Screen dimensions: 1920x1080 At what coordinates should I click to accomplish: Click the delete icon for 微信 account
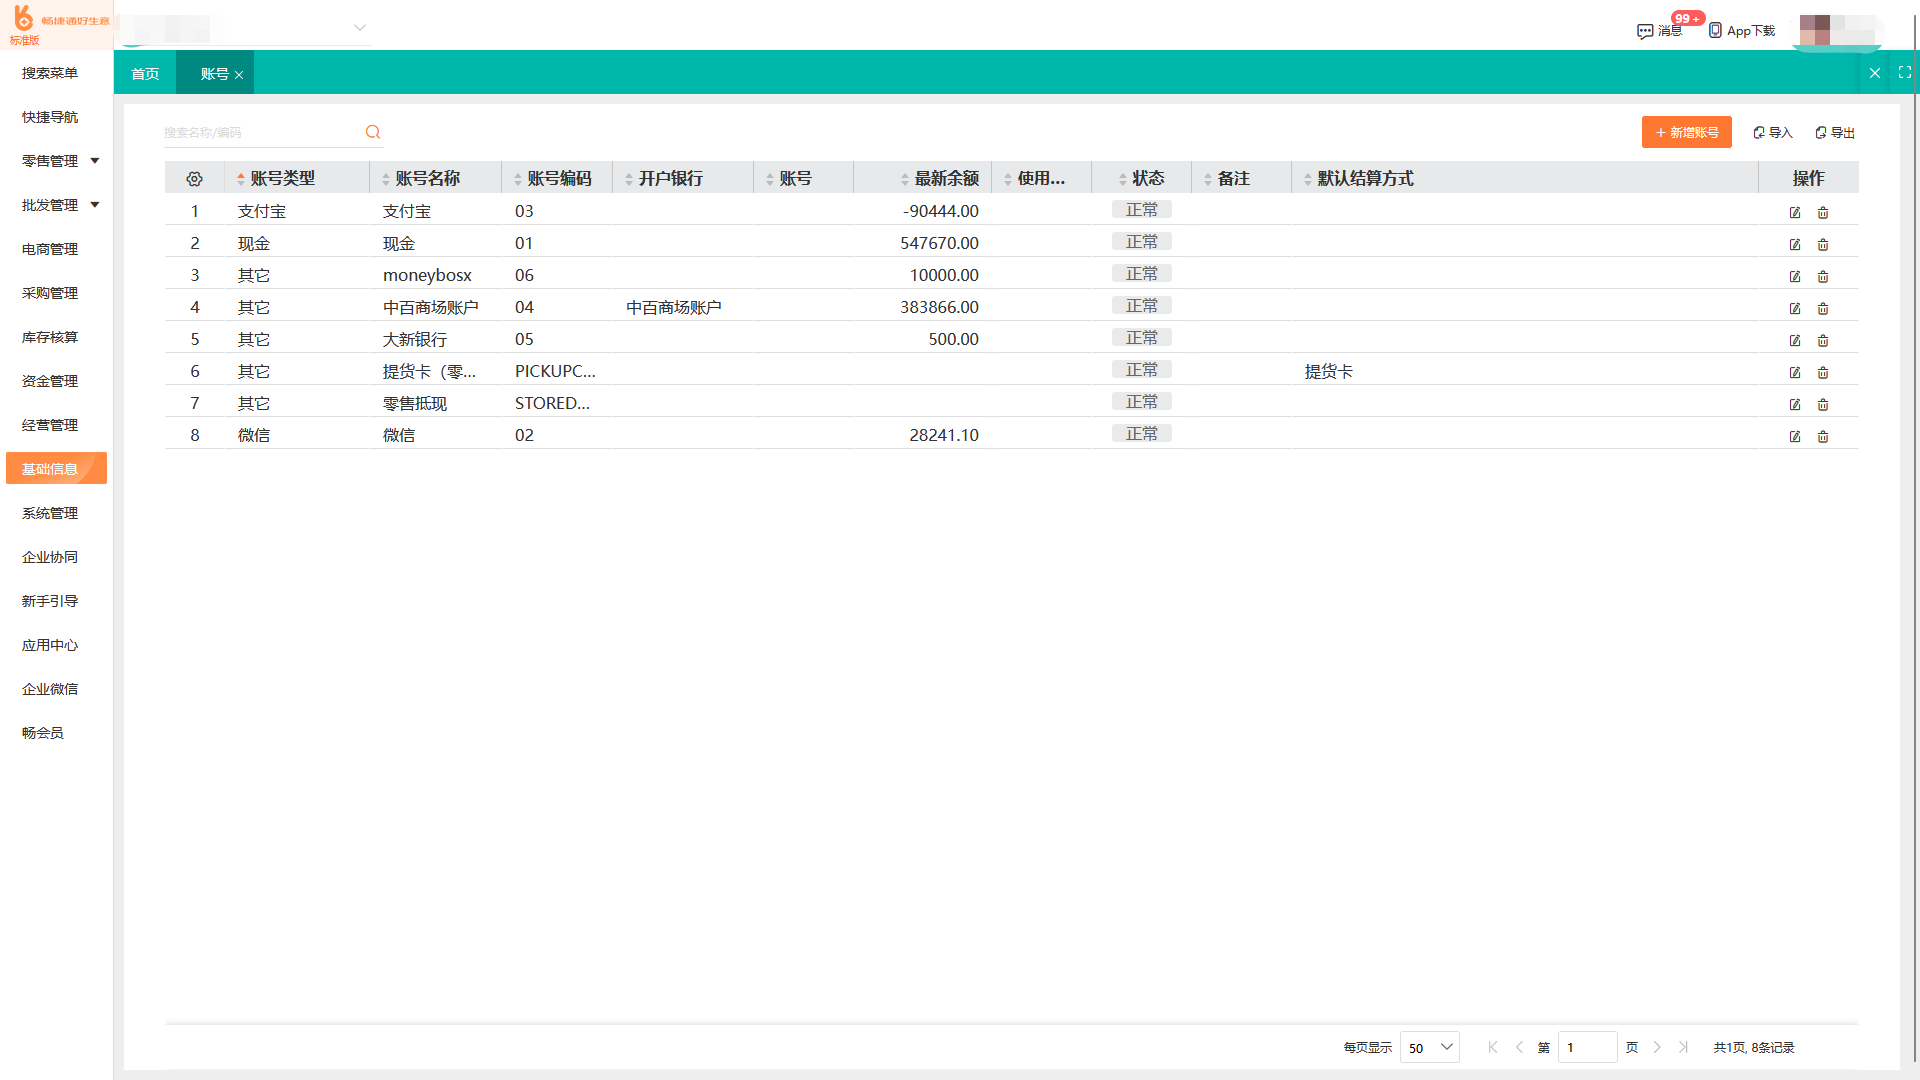1822,435
